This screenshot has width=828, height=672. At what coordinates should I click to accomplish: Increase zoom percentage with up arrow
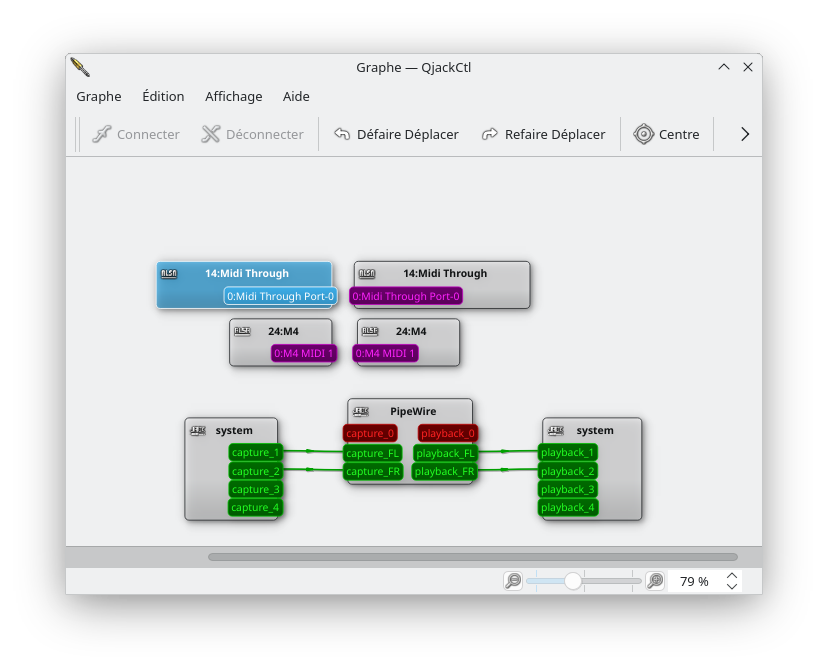click(x=732, y=576)
